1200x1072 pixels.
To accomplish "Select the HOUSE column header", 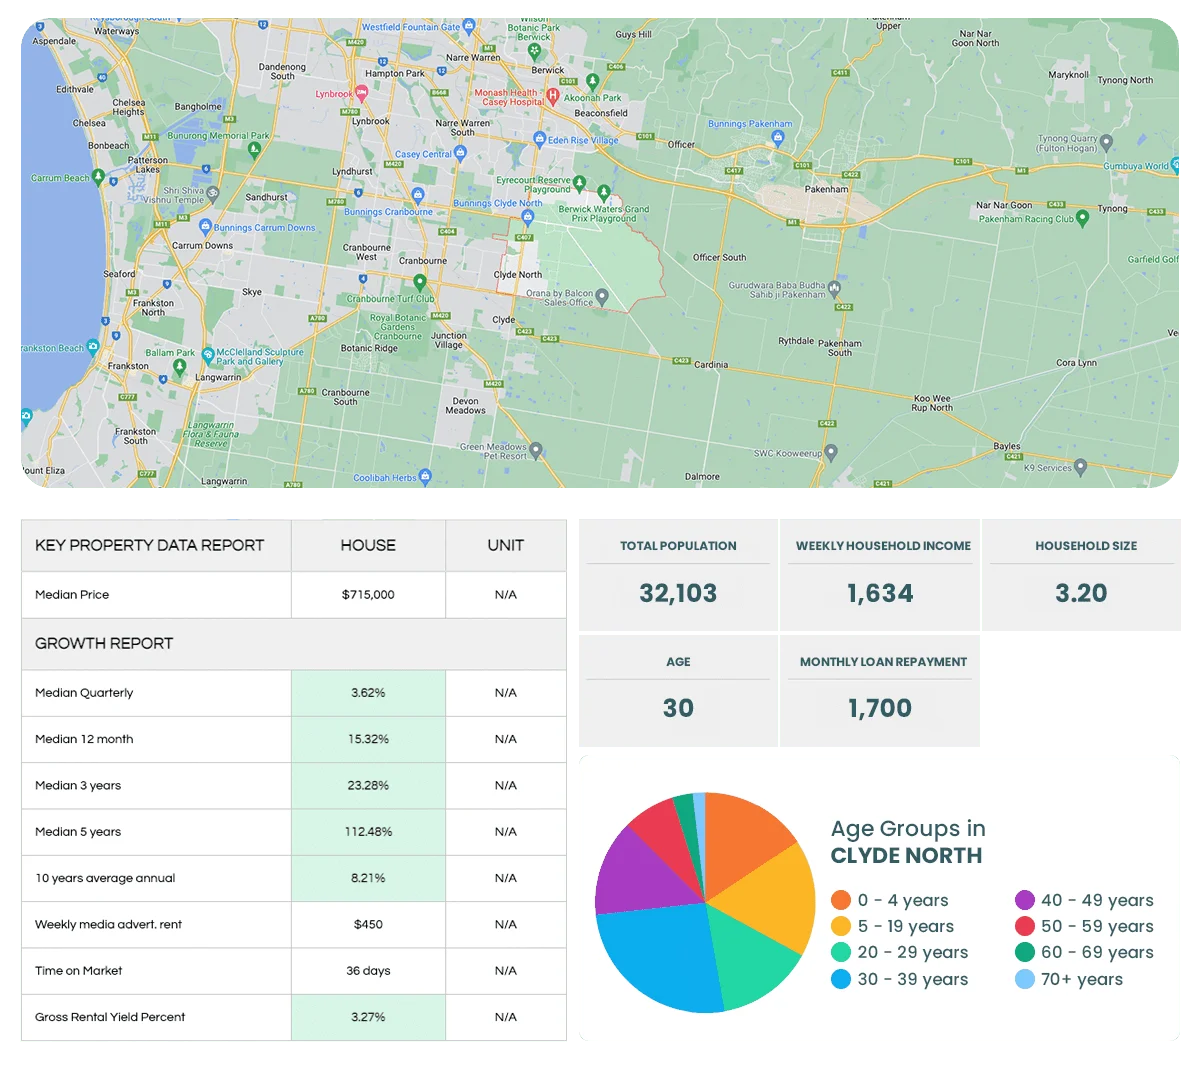I will [x=368, y=545].
